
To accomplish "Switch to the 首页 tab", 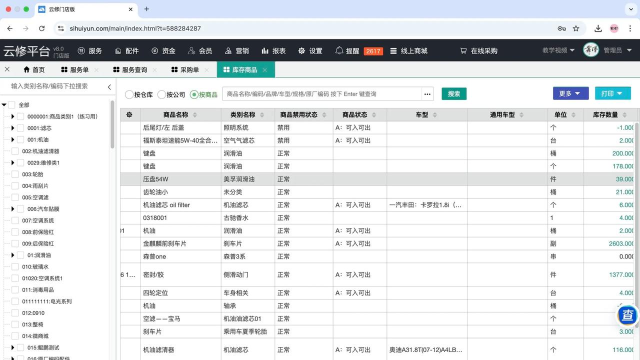I will (x=34, y=70).
